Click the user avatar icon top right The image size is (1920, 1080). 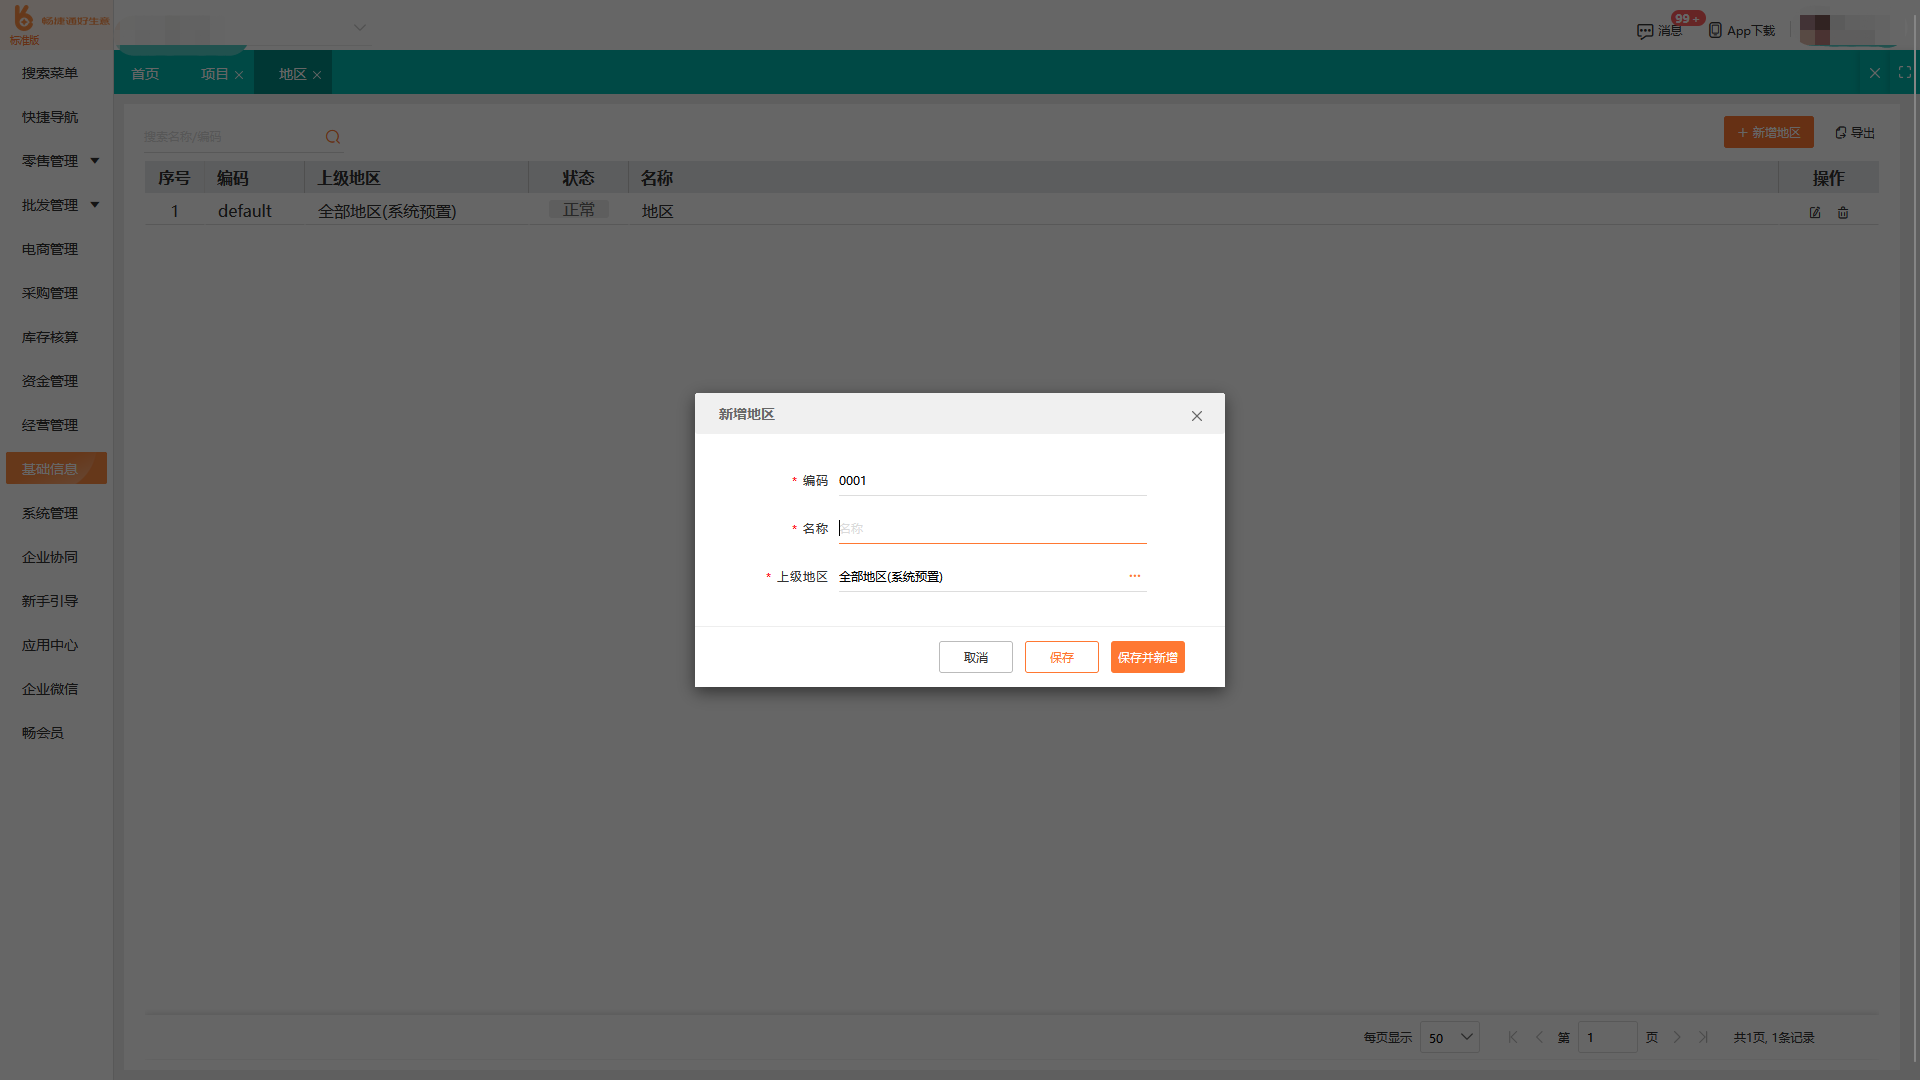[x=1817, y=29]
